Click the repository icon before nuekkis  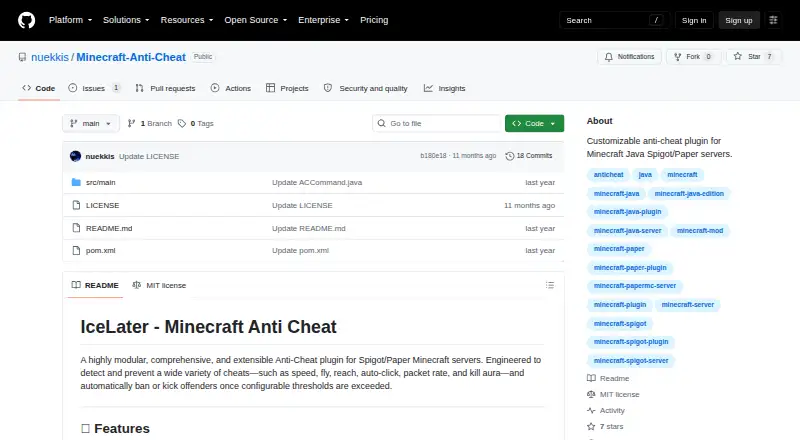(22, 57)
